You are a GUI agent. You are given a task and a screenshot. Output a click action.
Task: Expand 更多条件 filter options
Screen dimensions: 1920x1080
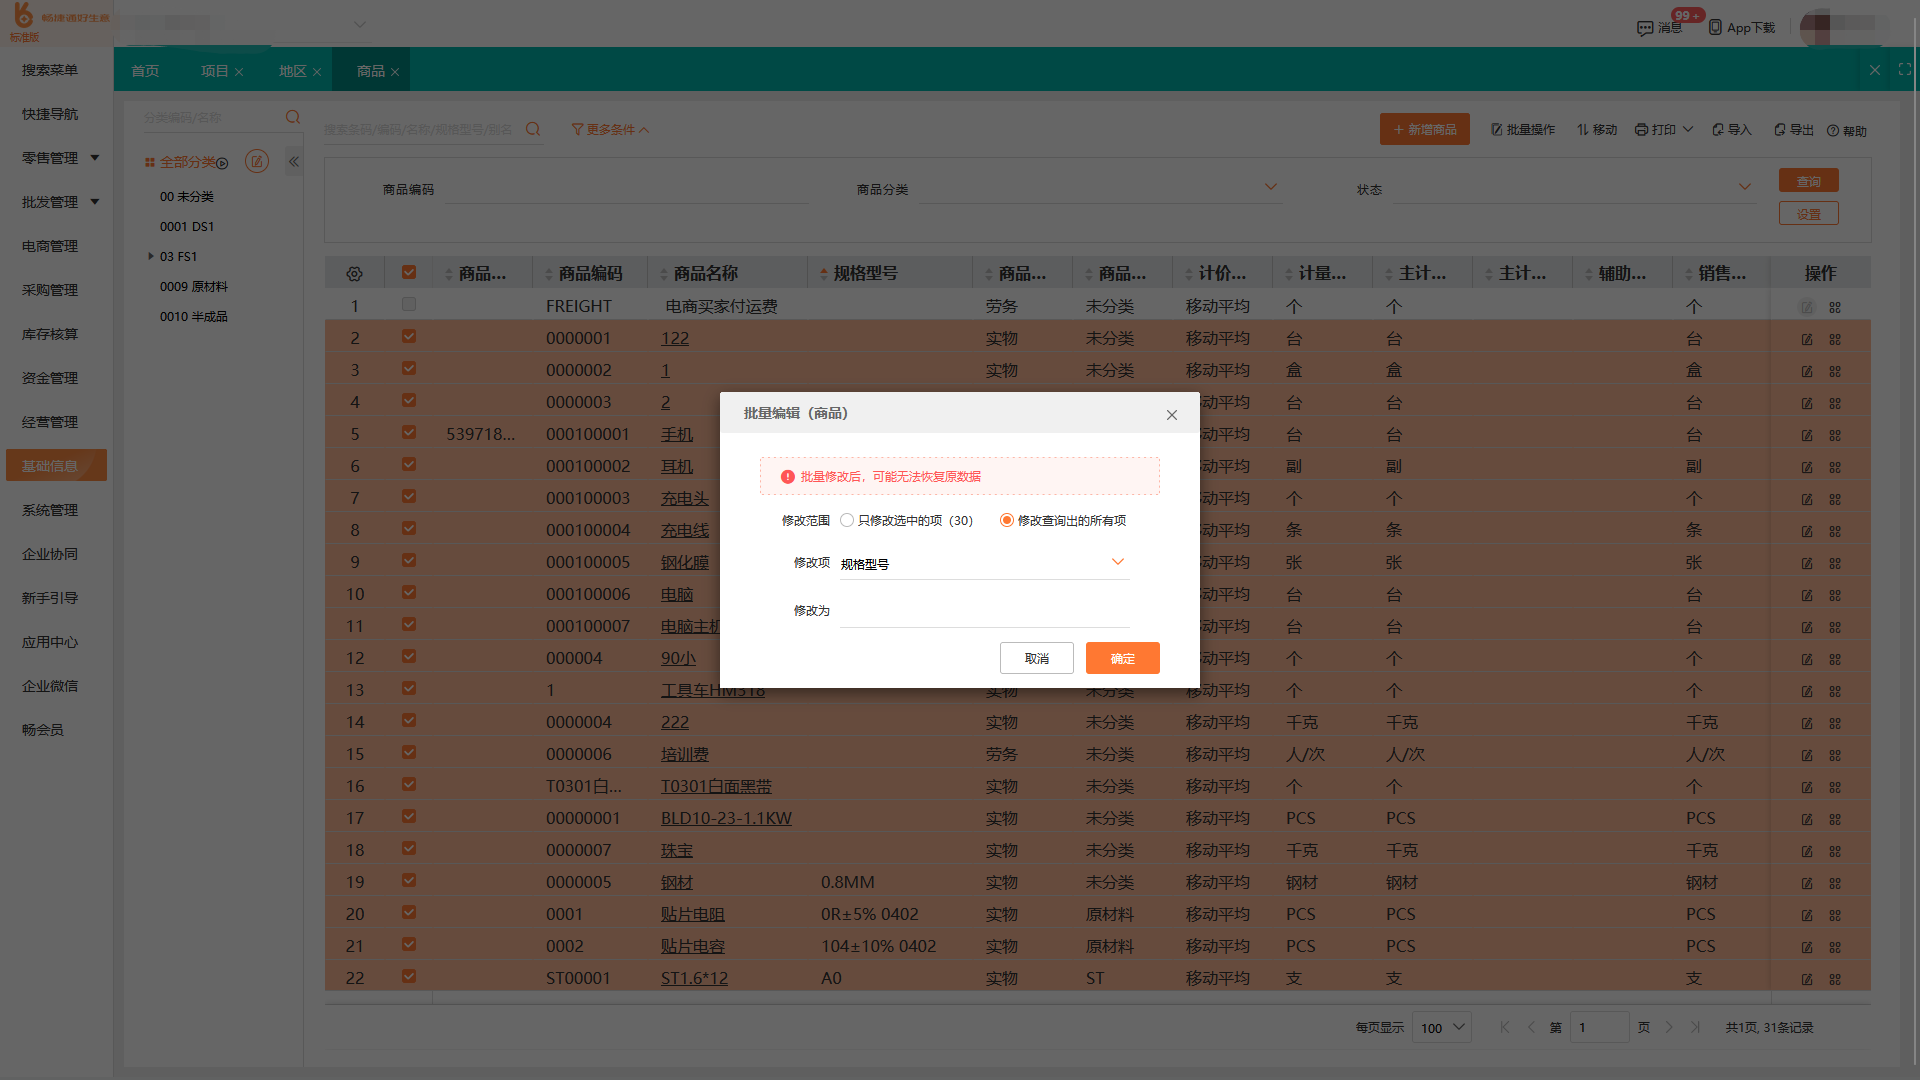click(x=609, y=128)
